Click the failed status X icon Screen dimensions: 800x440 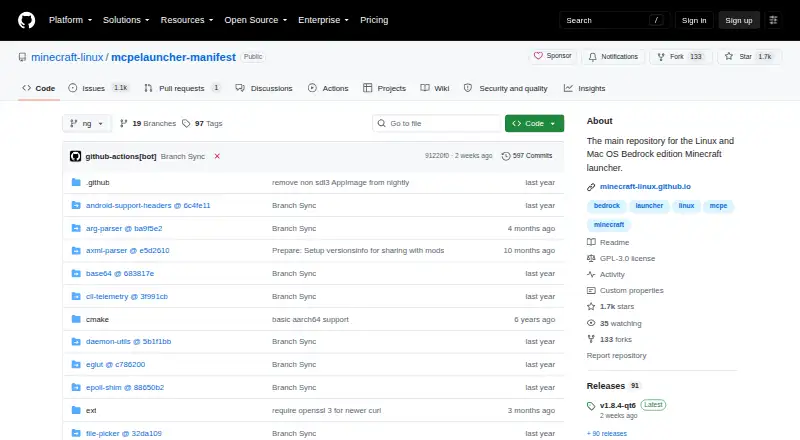click(x=217, y=156)
